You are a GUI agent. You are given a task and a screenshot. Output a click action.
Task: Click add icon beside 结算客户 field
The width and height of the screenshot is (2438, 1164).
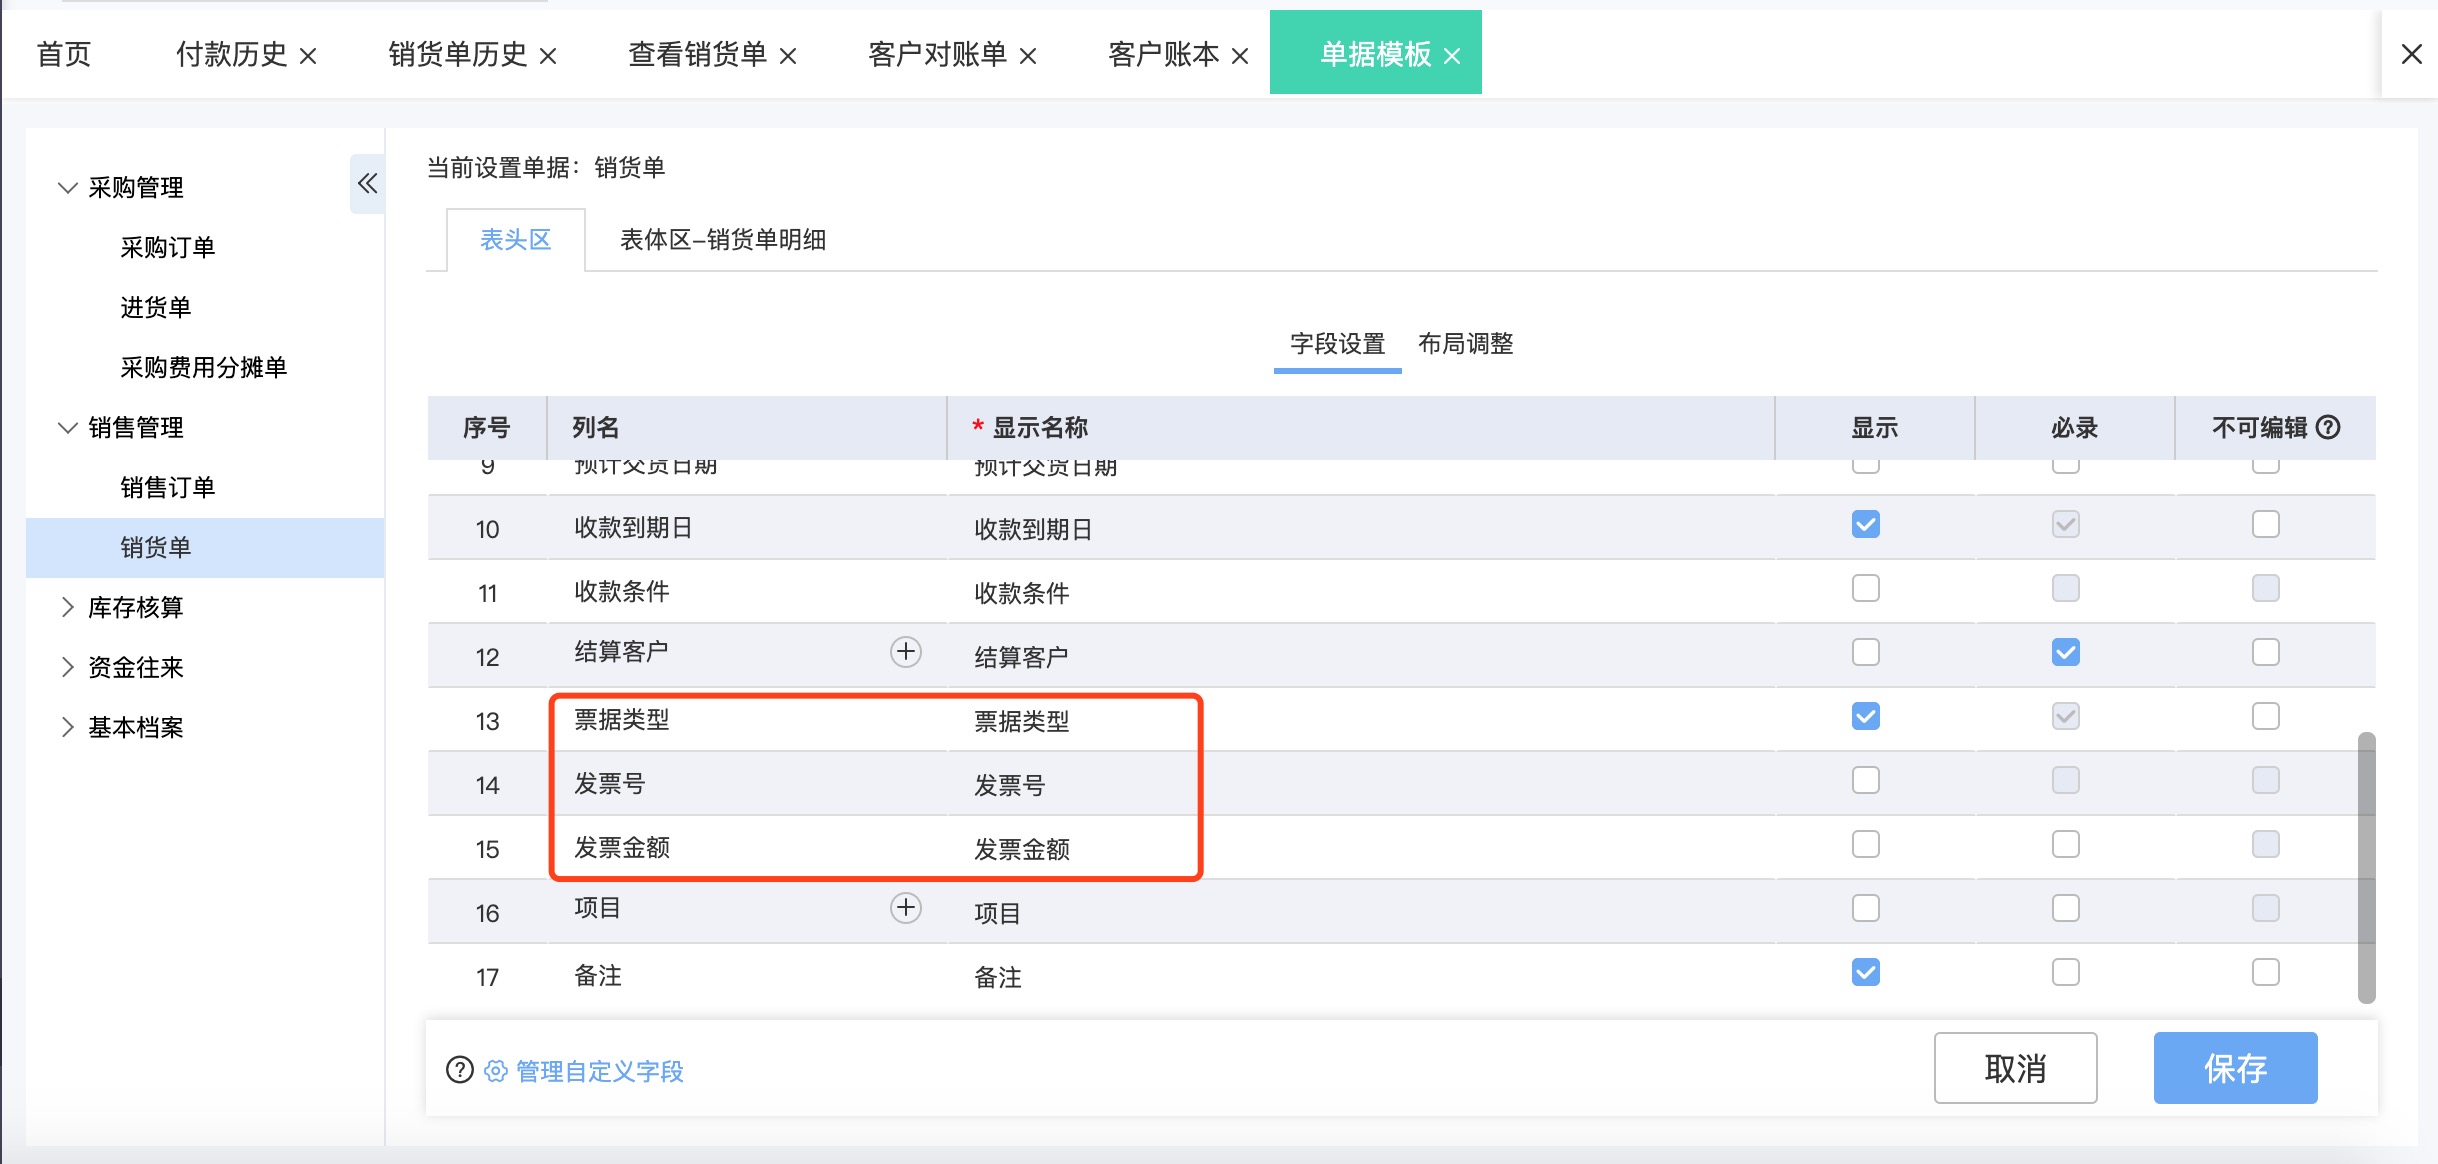pos(906,651)
